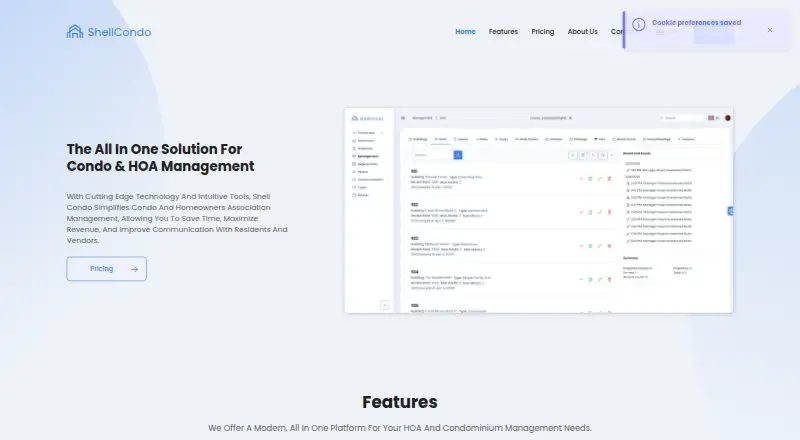Open the About Us nav link
800x440 pixels.
click(x=583, y=32)
